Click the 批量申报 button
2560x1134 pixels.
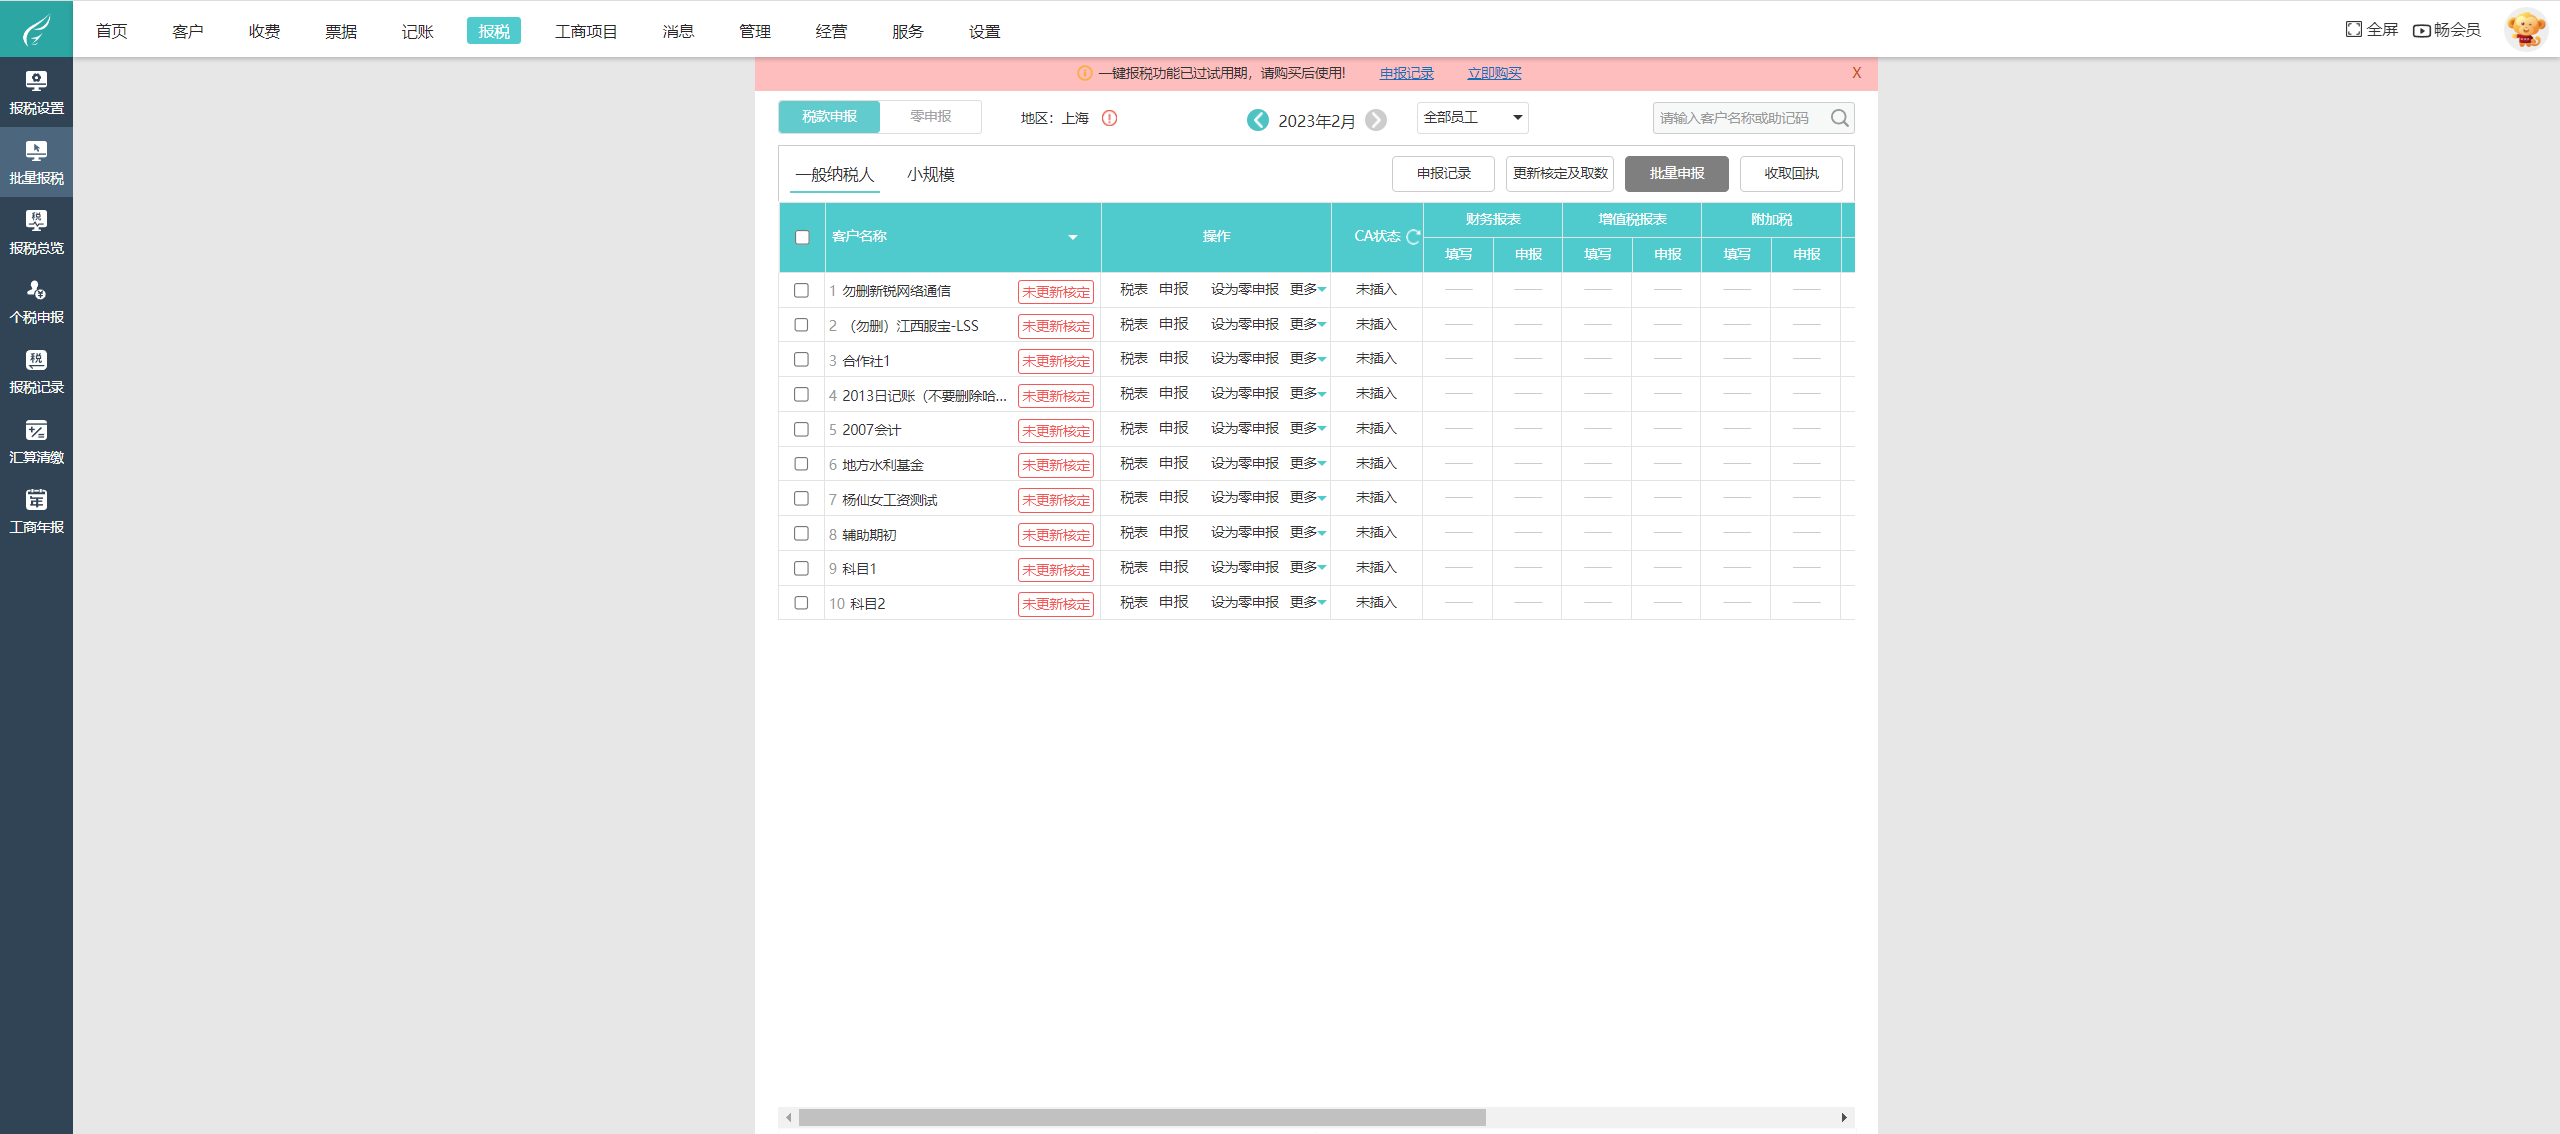click(1675, 173)
